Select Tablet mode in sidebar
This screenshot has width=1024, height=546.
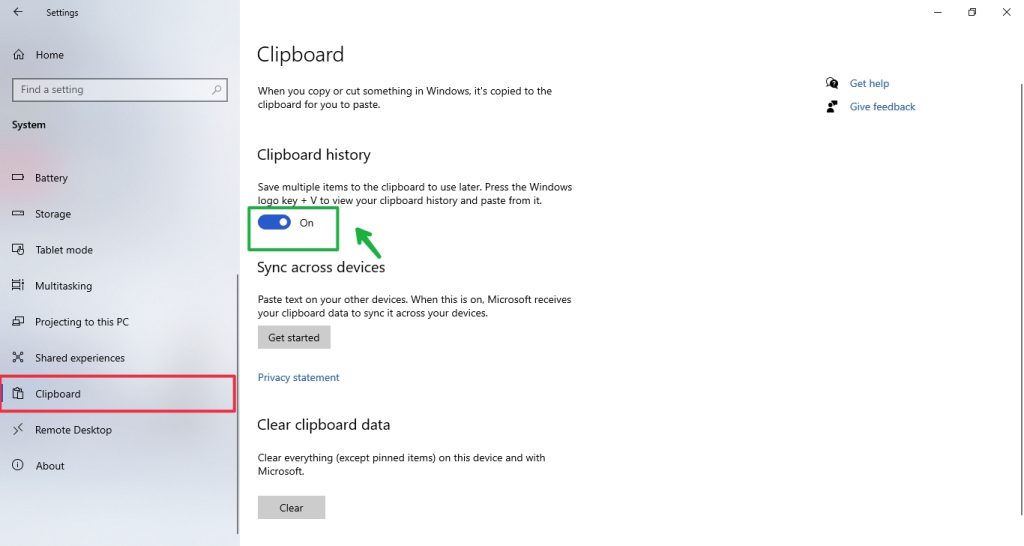click(64, 249)
